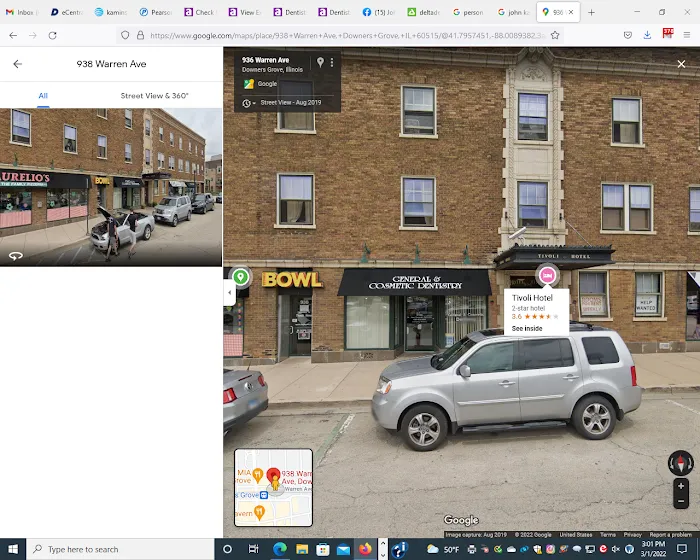
Task: Click the pink Tivoli Hotel marker
Action: click(x=547, y=275)
